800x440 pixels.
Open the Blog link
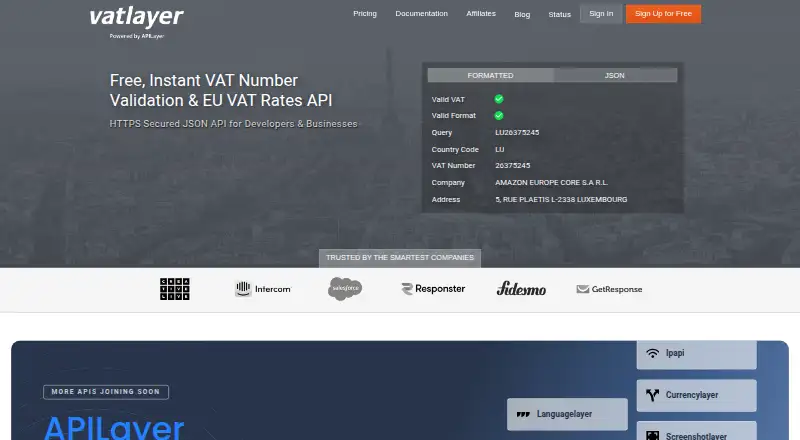coord(522,14)
